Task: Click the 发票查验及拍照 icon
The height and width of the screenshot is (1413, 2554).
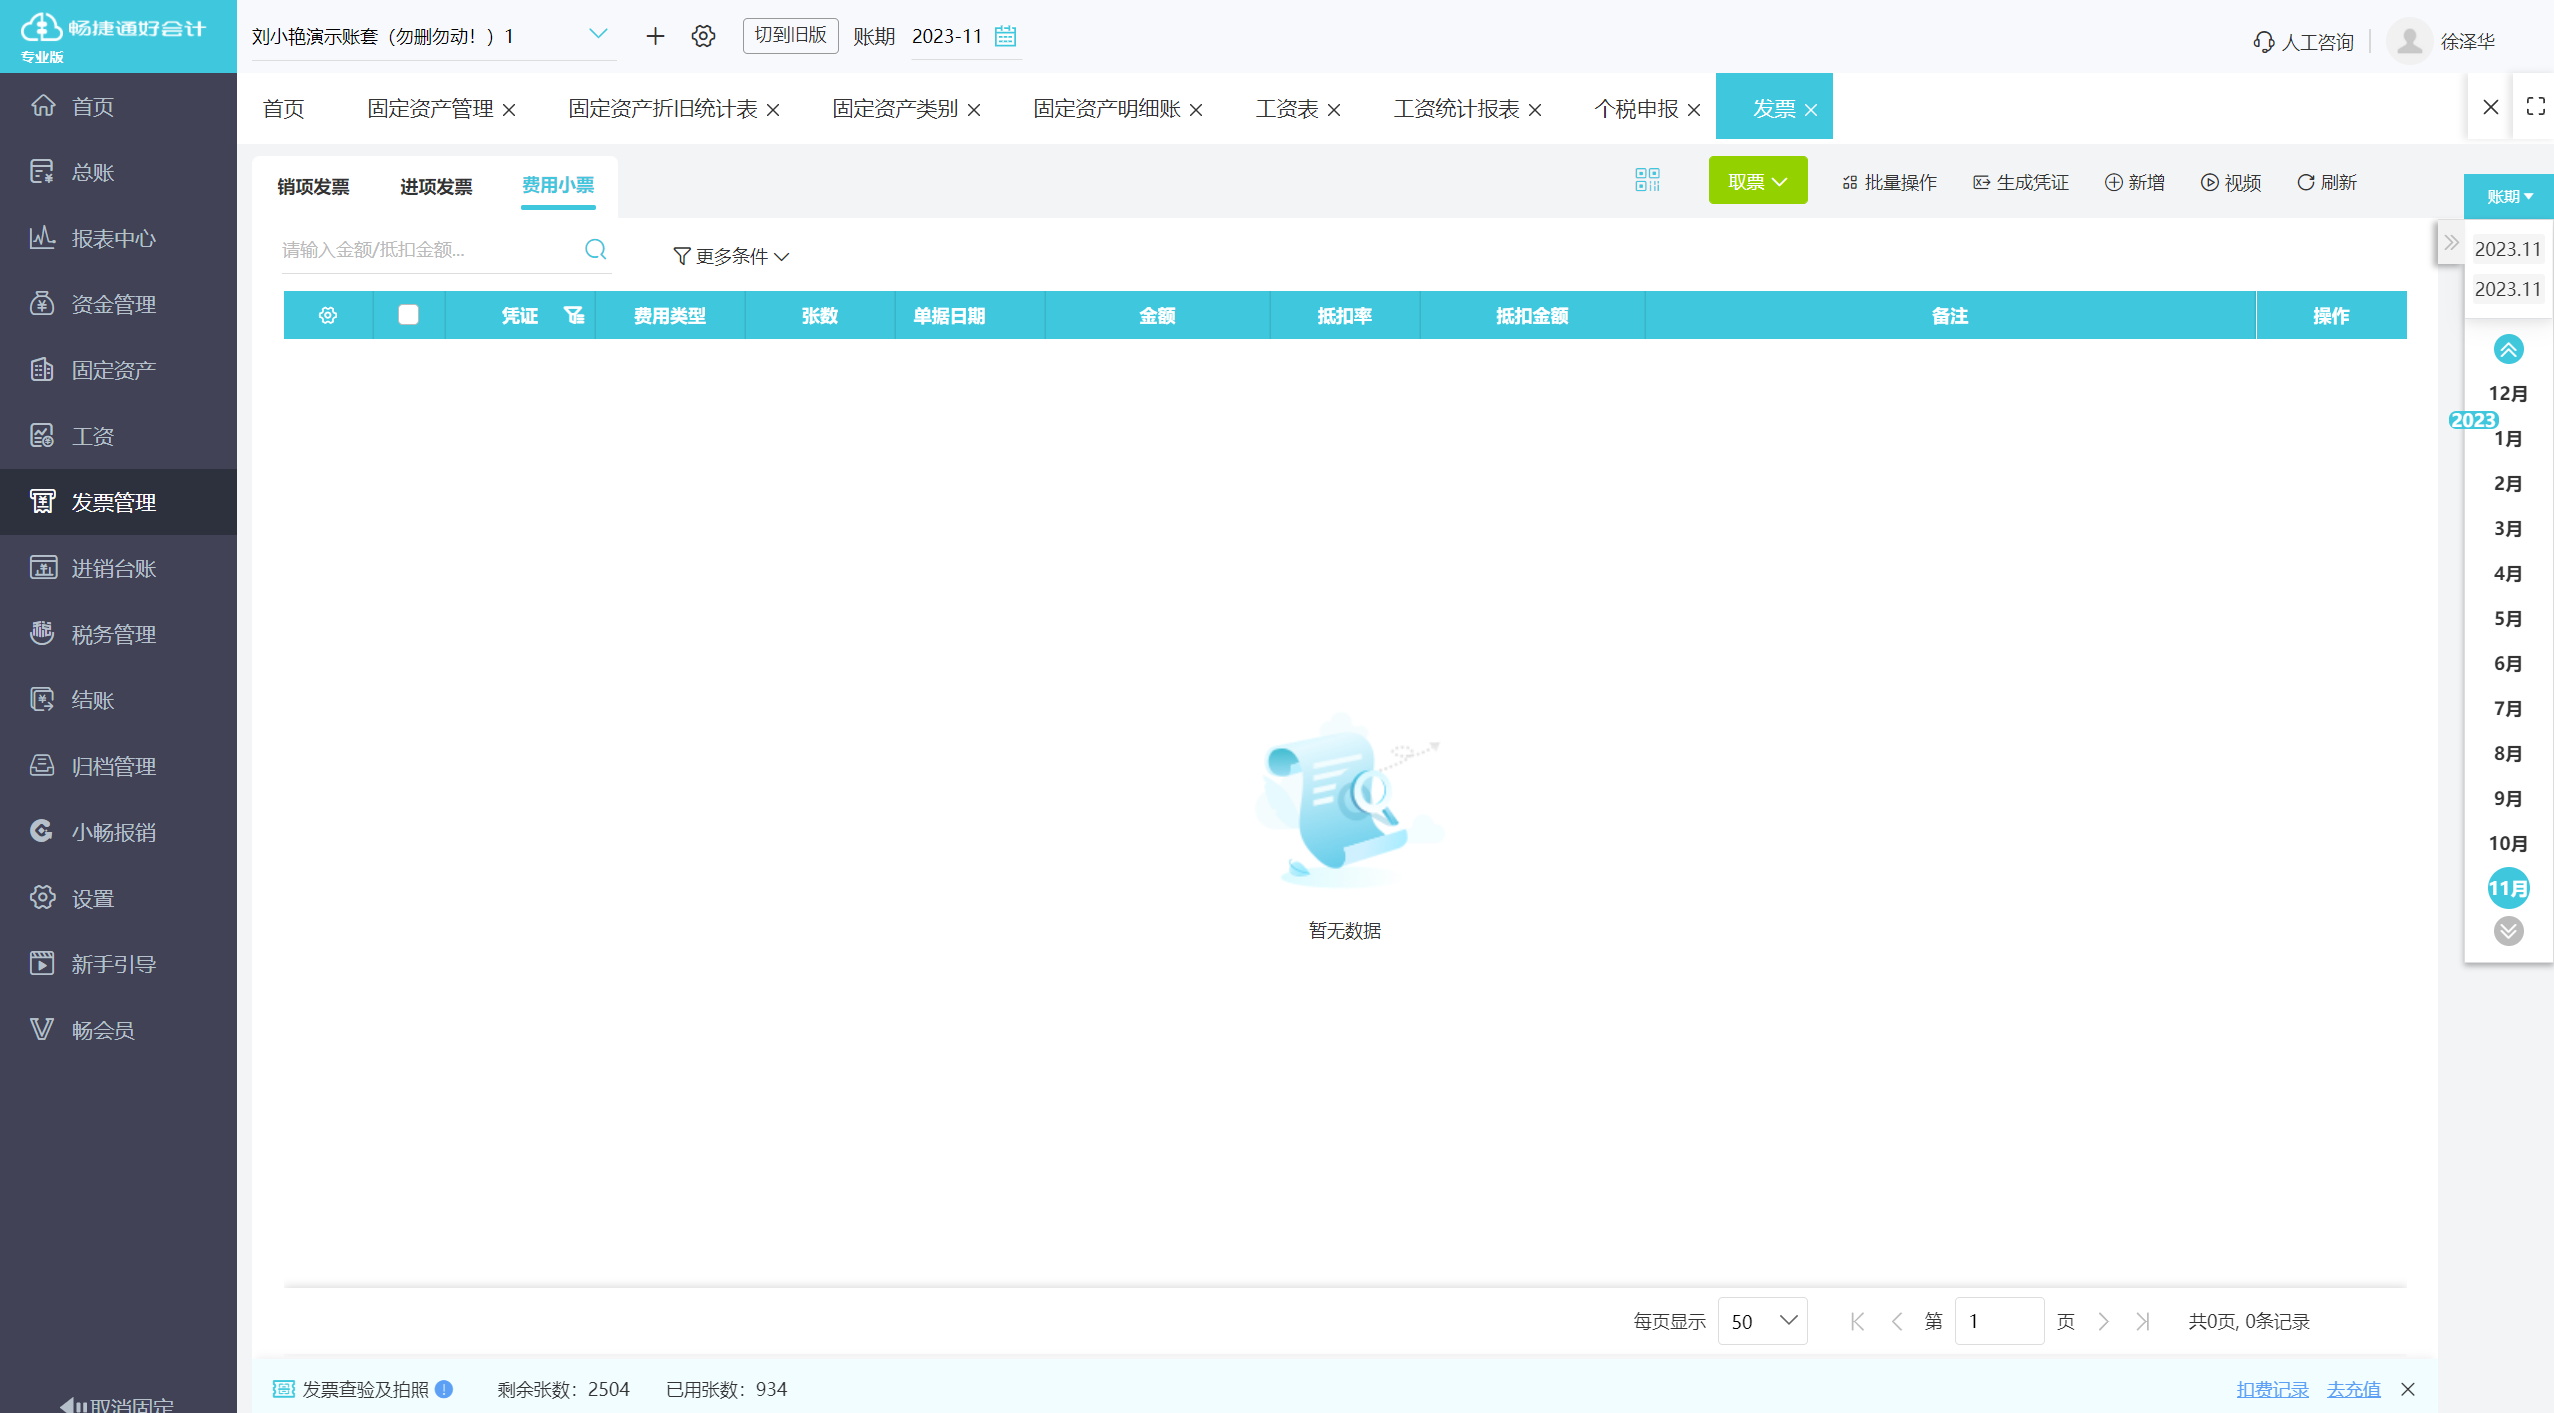Action: tap(285, 1389)
